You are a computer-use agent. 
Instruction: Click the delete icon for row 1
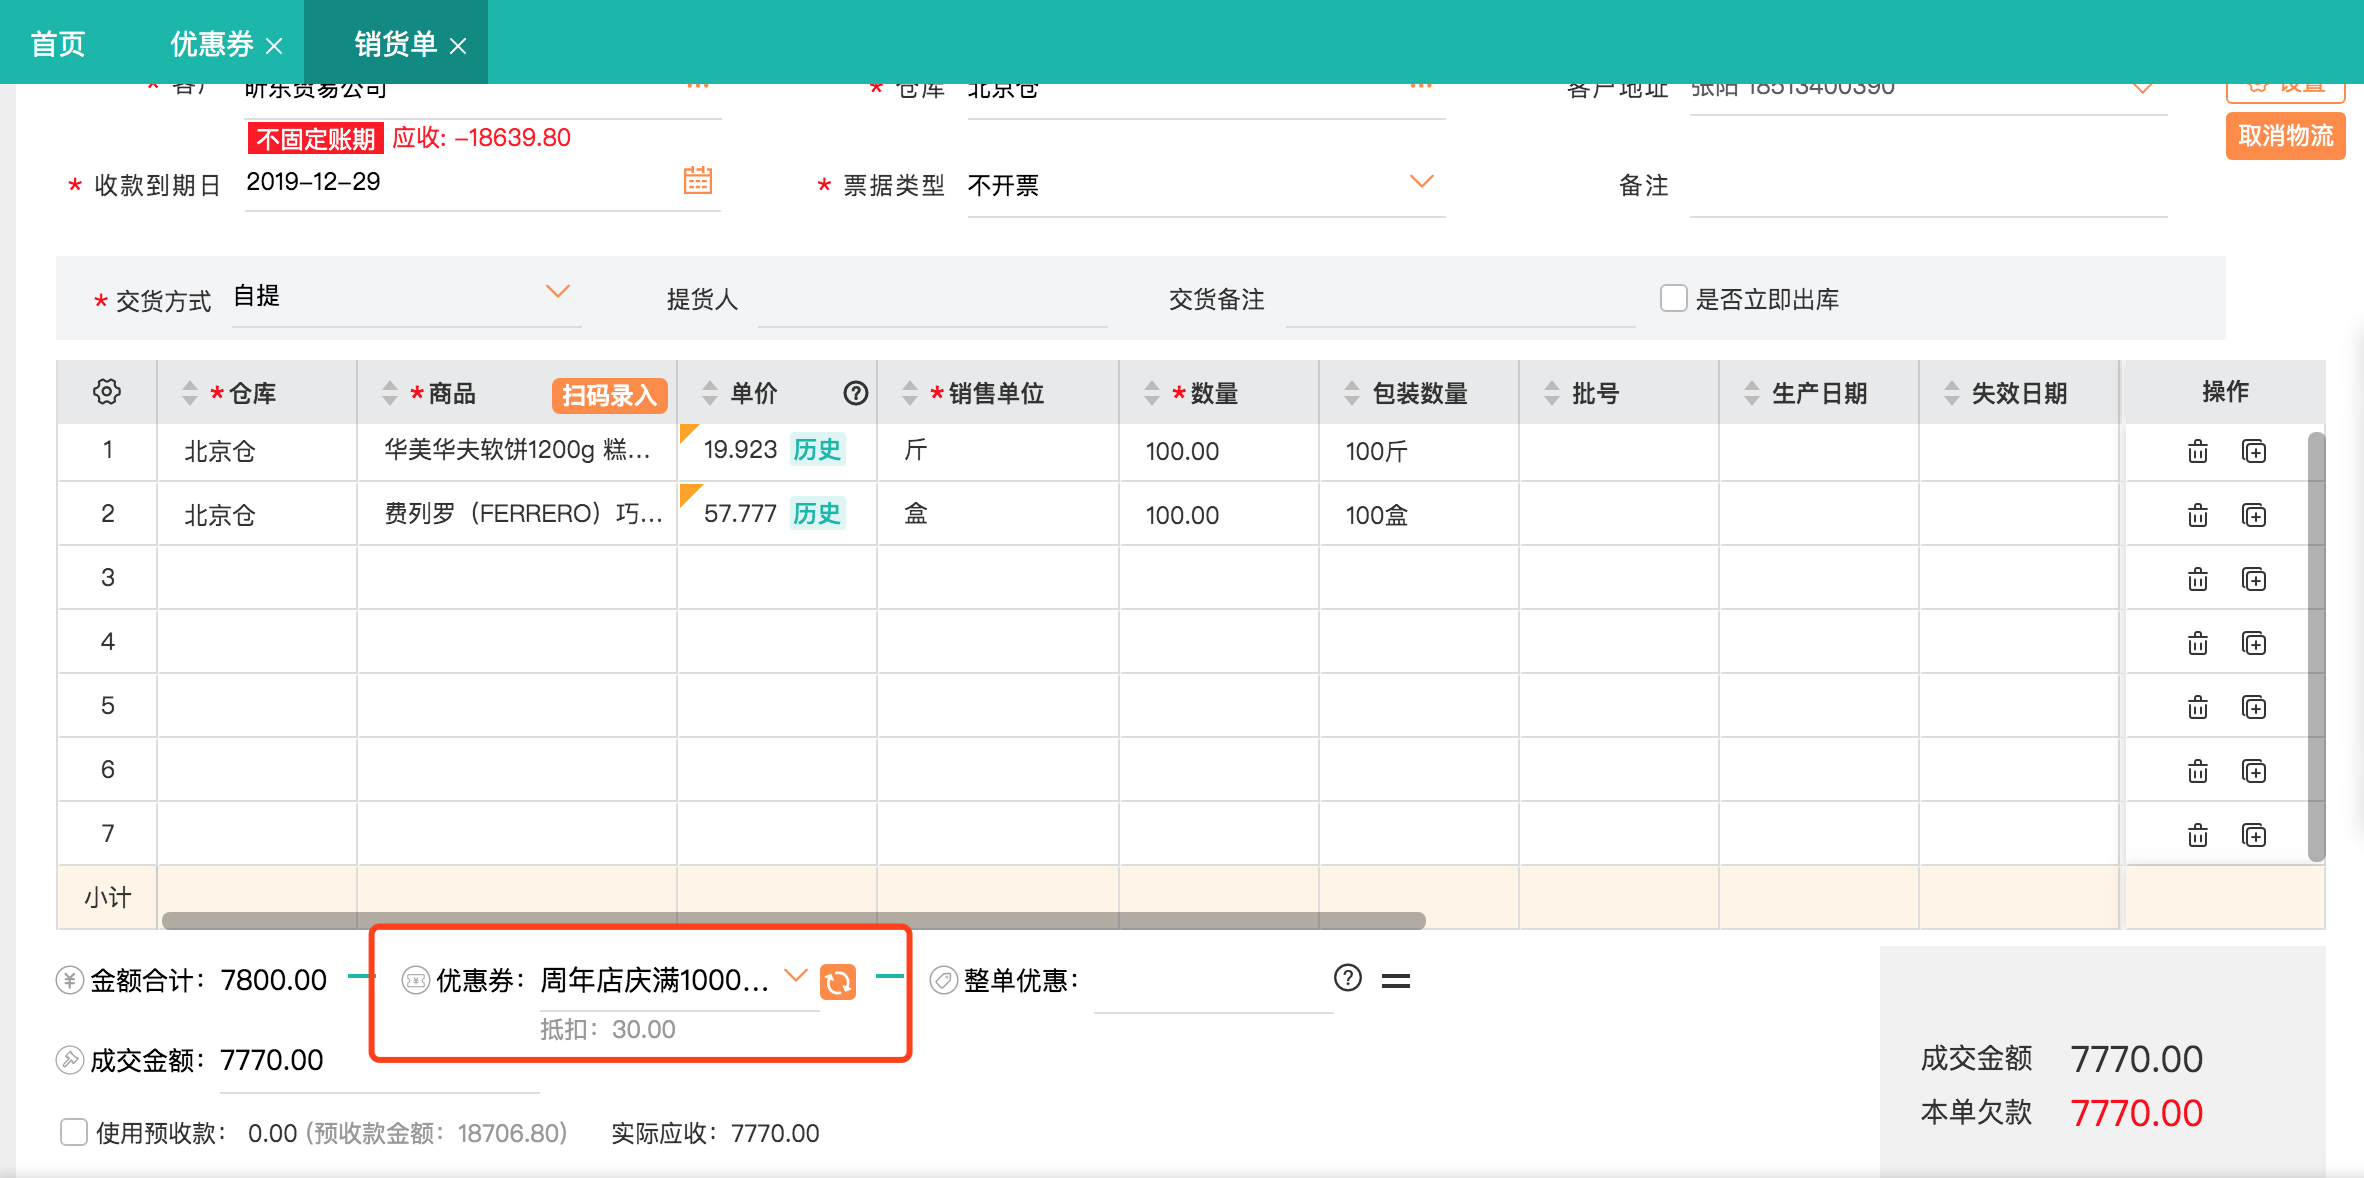pyautogui.click(x=2197, y=451)
